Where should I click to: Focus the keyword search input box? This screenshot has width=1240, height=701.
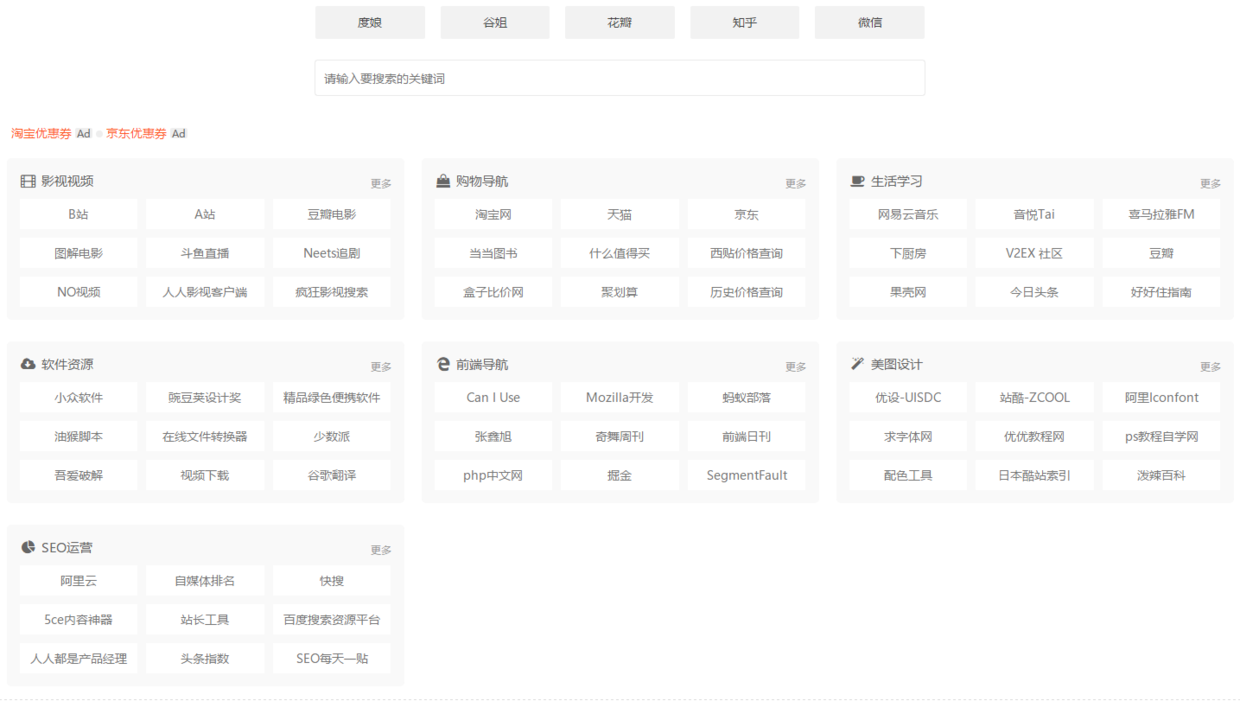coord(619,78)
